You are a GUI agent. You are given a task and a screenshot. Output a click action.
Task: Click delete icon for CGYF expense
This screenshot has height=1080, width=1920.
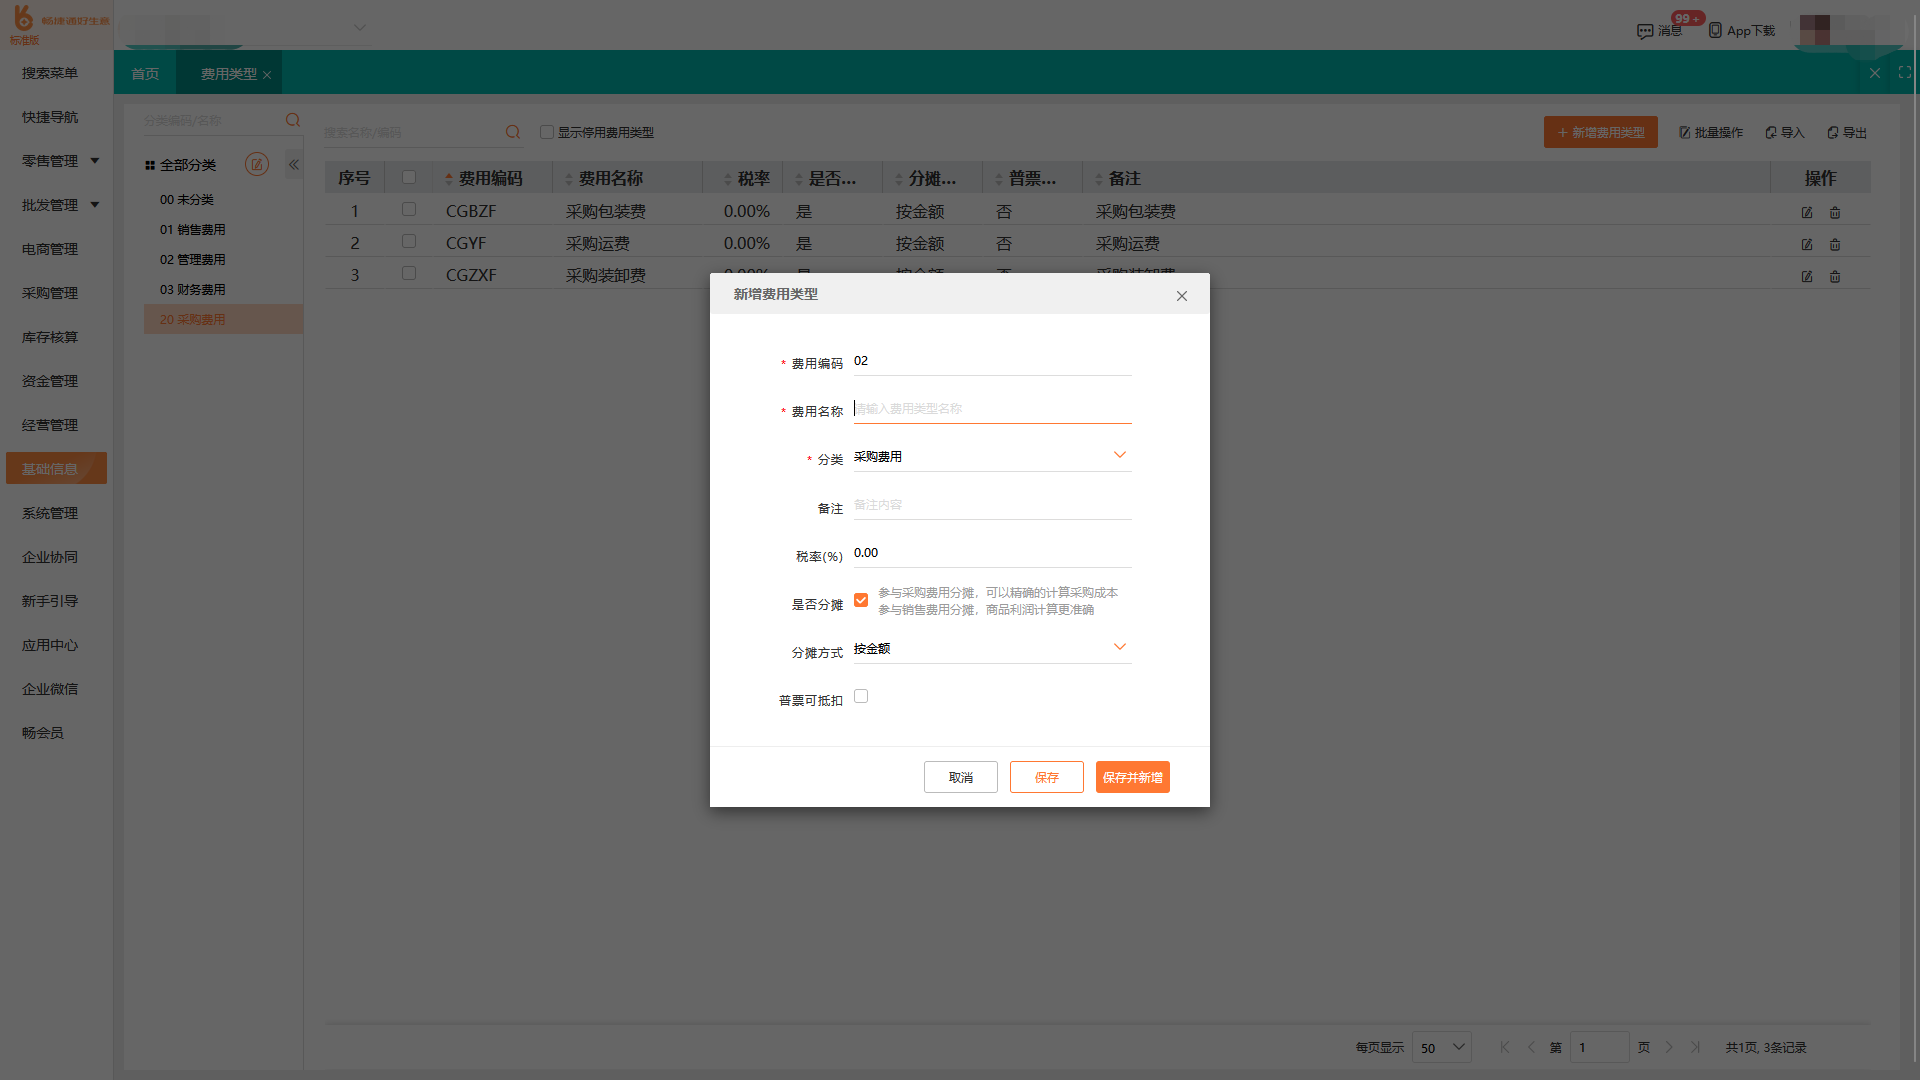[x=1834, y=244]
